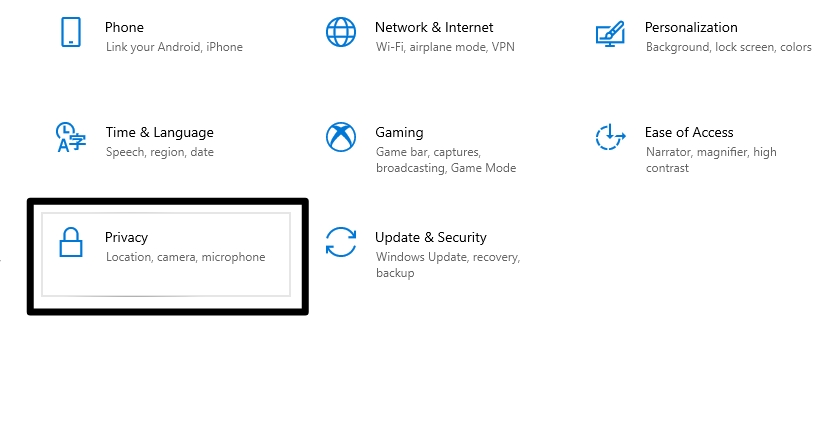Click the Personalization paintbrush monitor icon
This screenshot has width=825, height=434.
[610, 34]
